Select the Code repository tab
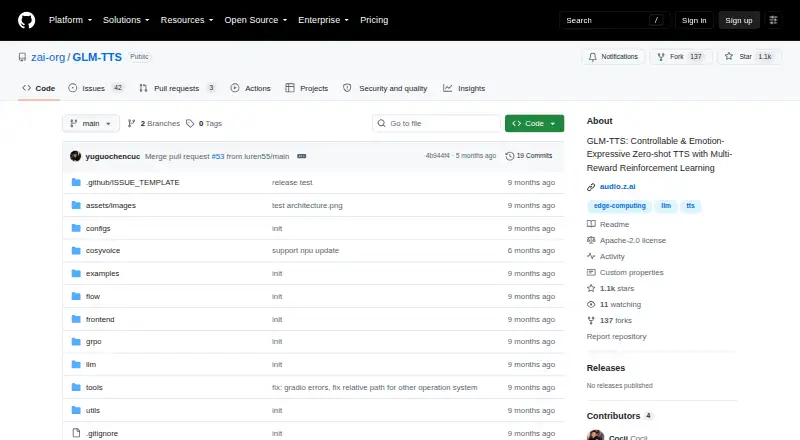This screenshot has width=800, height=440. (39, 88)
